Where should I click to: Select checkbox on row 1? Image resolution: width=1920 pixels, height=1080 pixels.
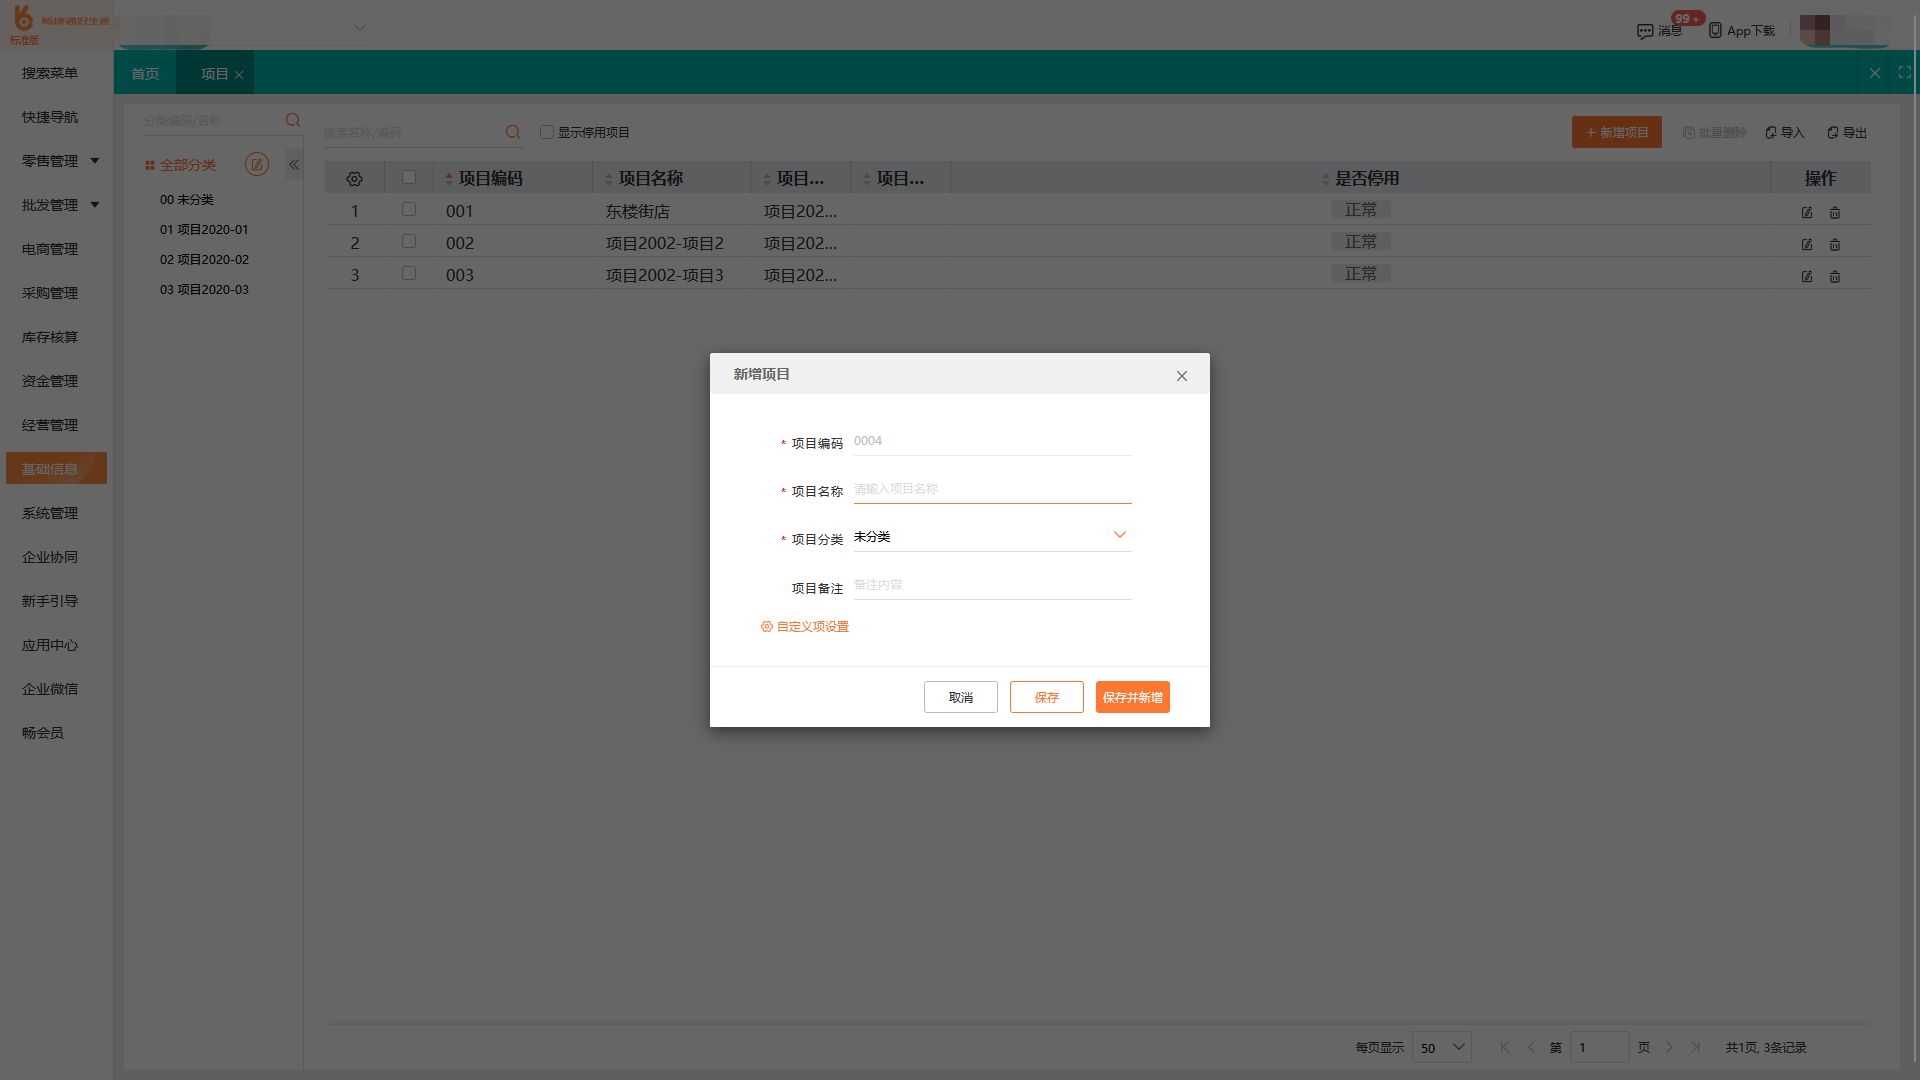click(409, 210)
